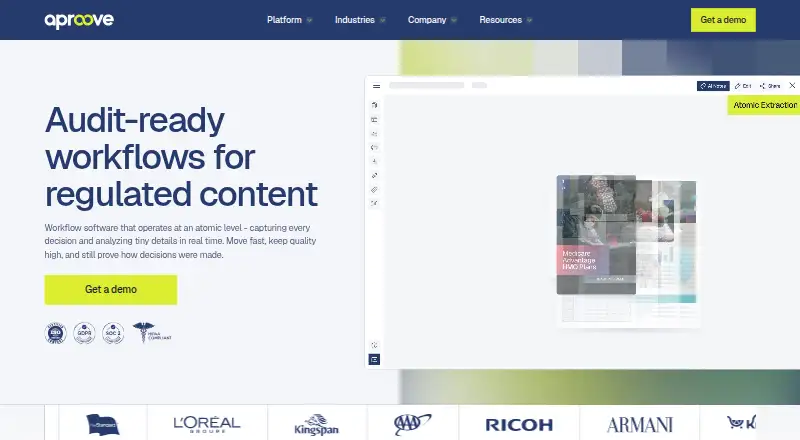Click the first sidebar icon below hamburger menu

[x=374, y=105]
